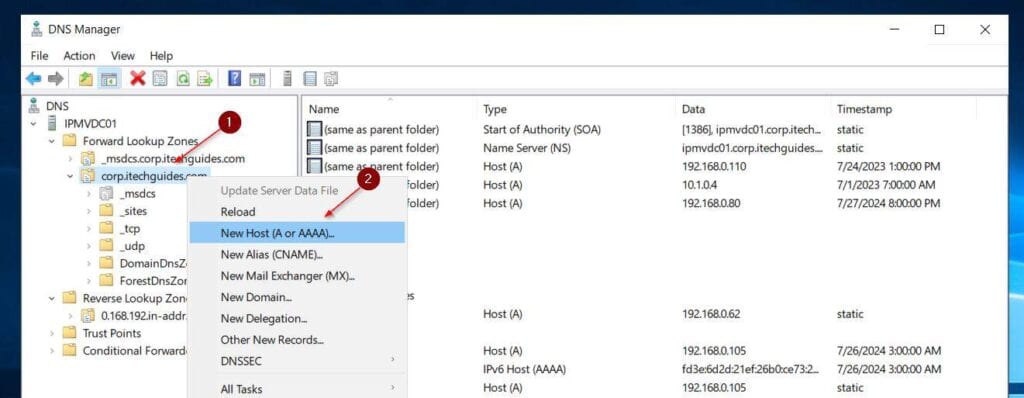Click the Up One Level folder icon

(x=86, y=79)
